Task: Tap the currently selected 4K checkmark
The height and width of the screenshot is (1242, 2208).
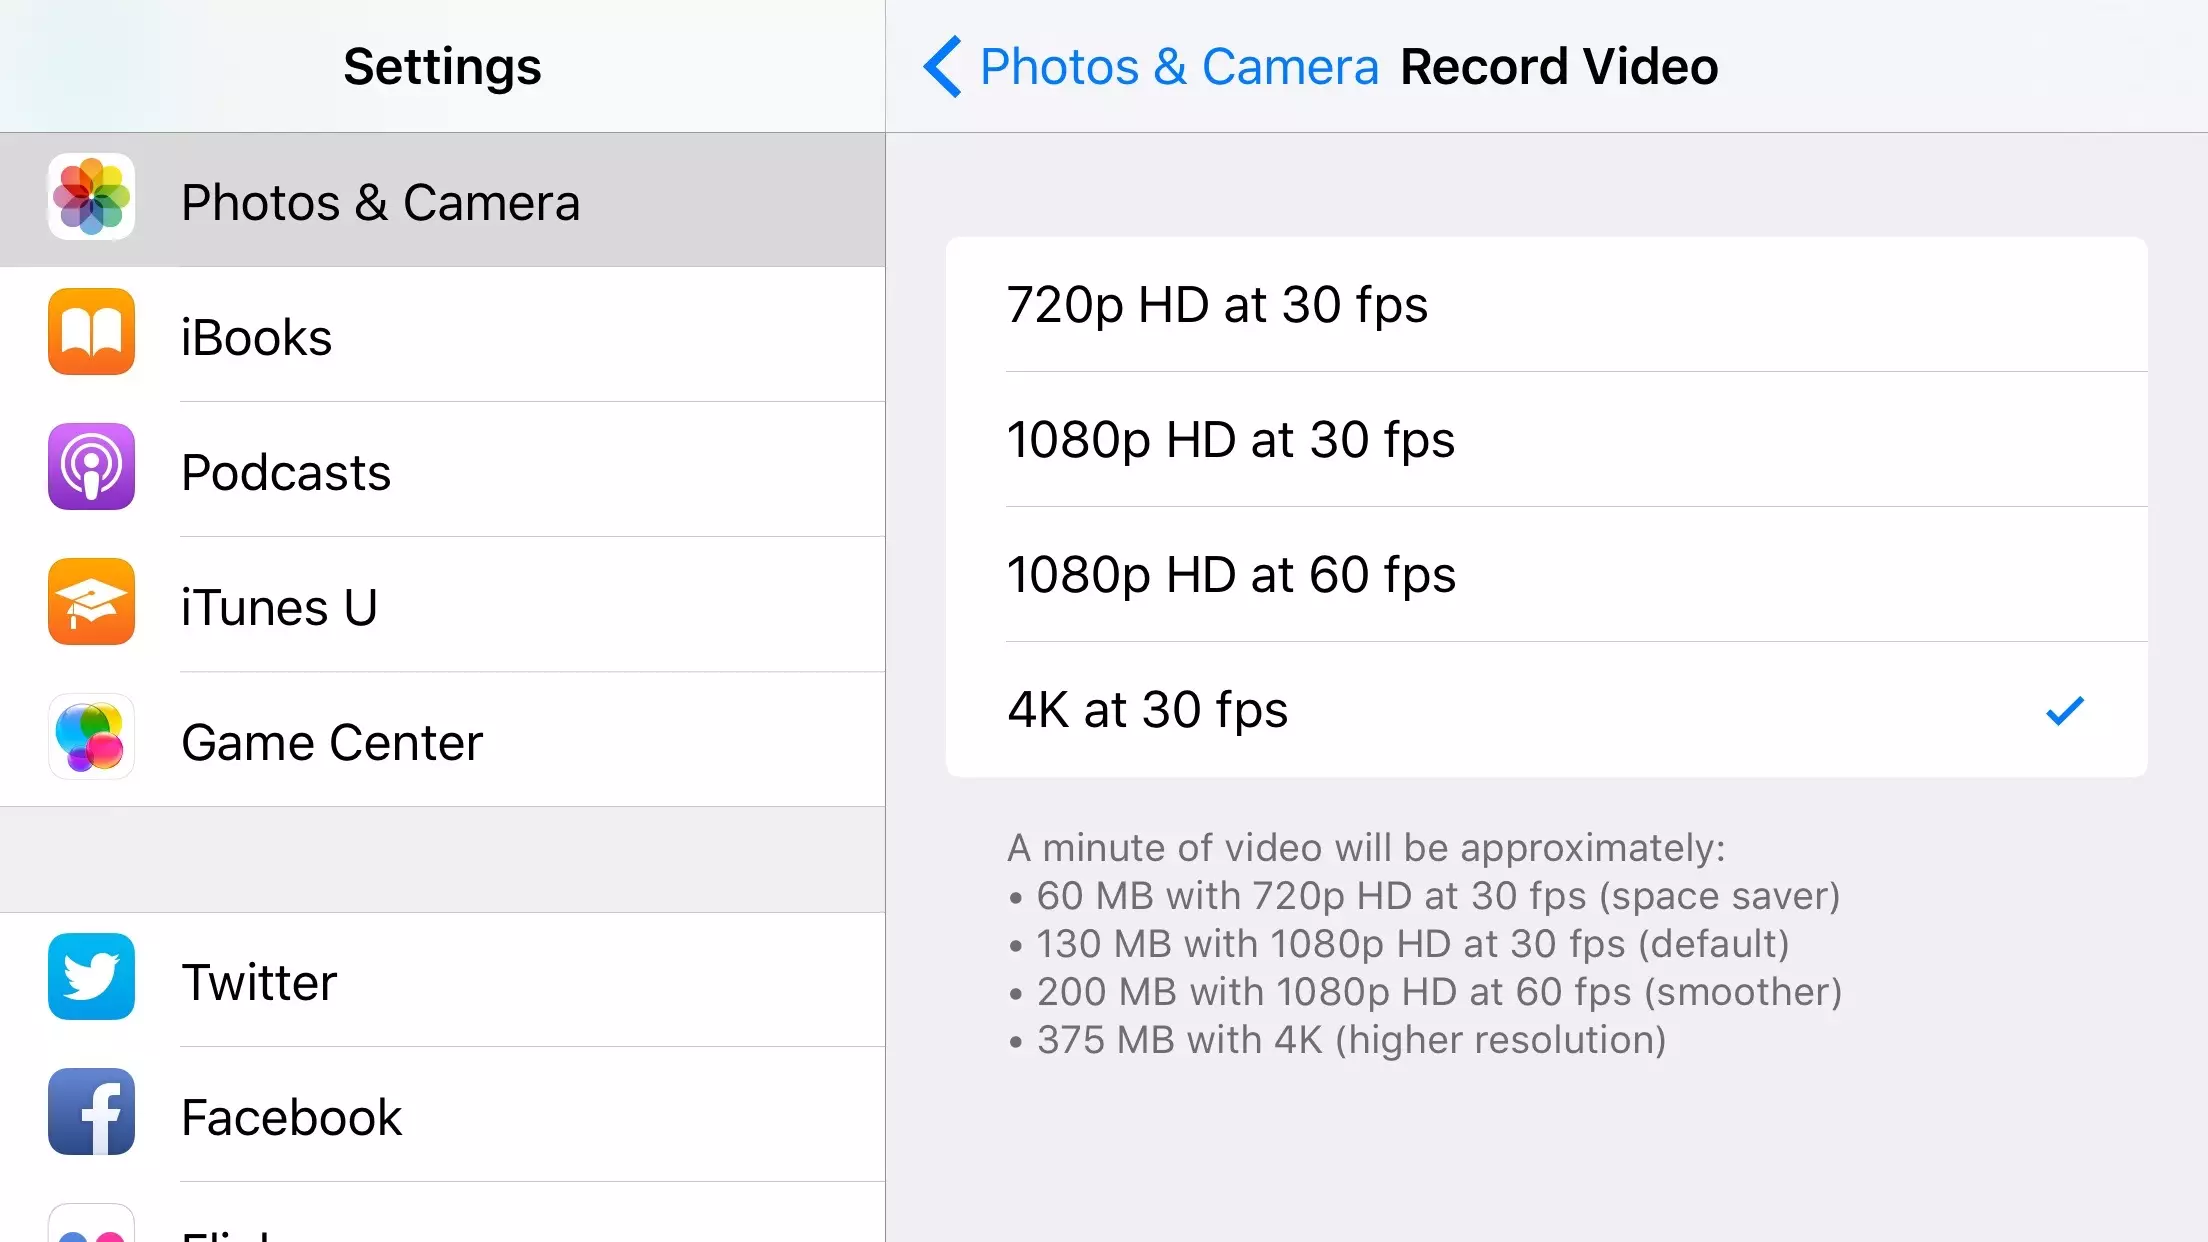Action: pyautogui.click(x=2065, y=710)
